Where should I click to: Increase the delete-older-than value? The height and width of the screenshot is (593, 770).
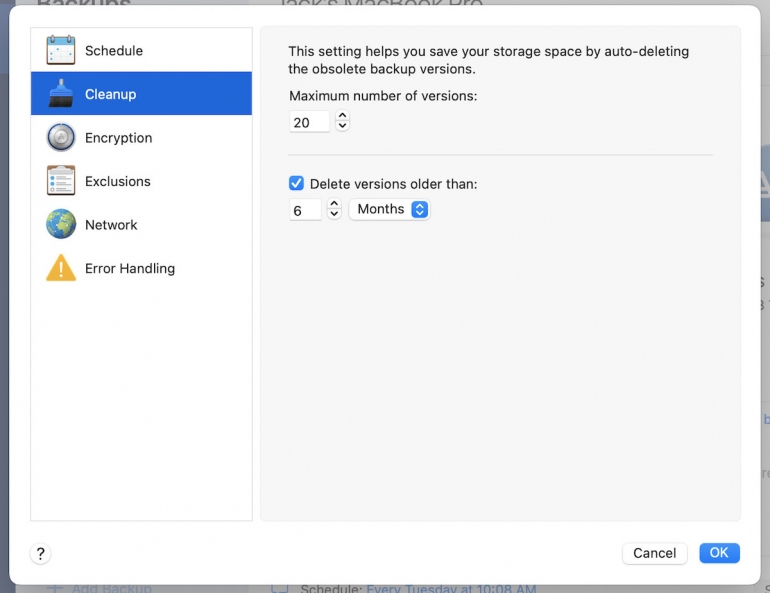pos(335,203)
